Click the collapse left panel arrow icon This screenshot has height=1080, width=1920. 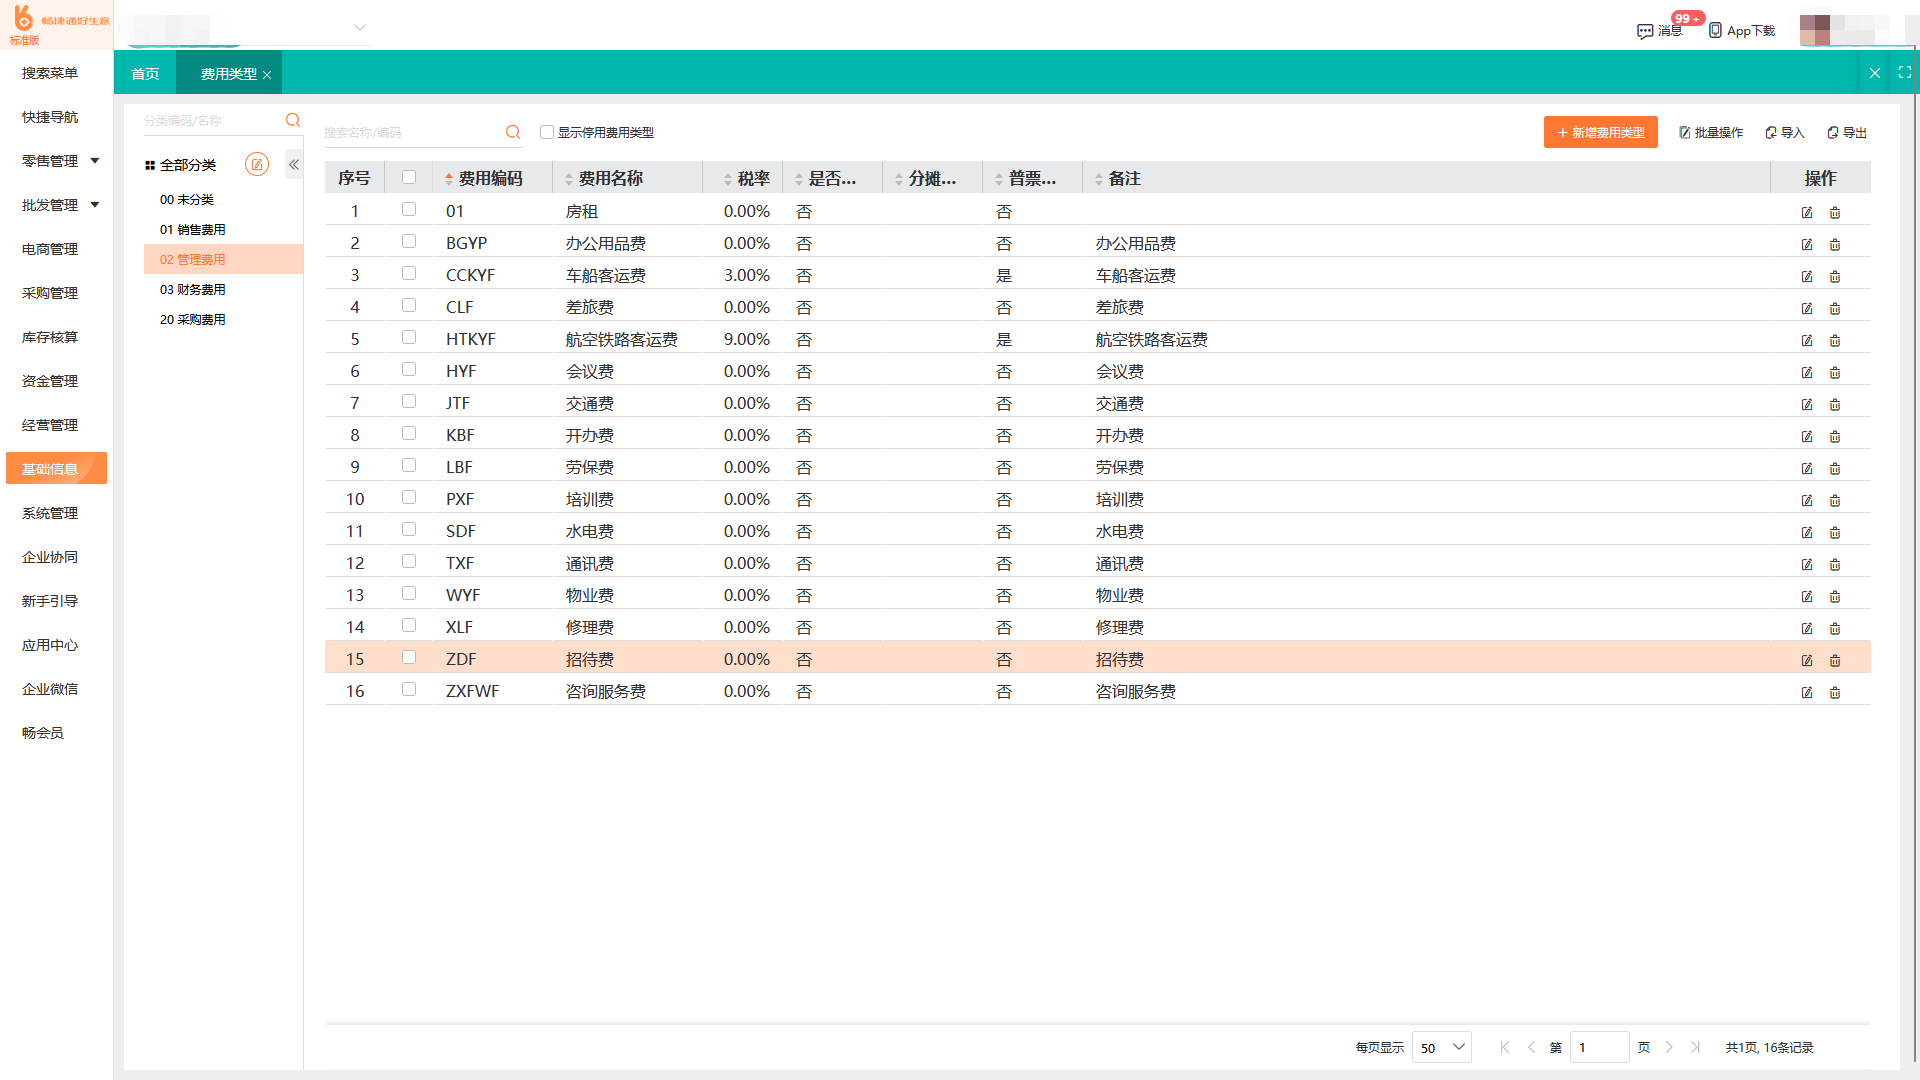point(293,164)
